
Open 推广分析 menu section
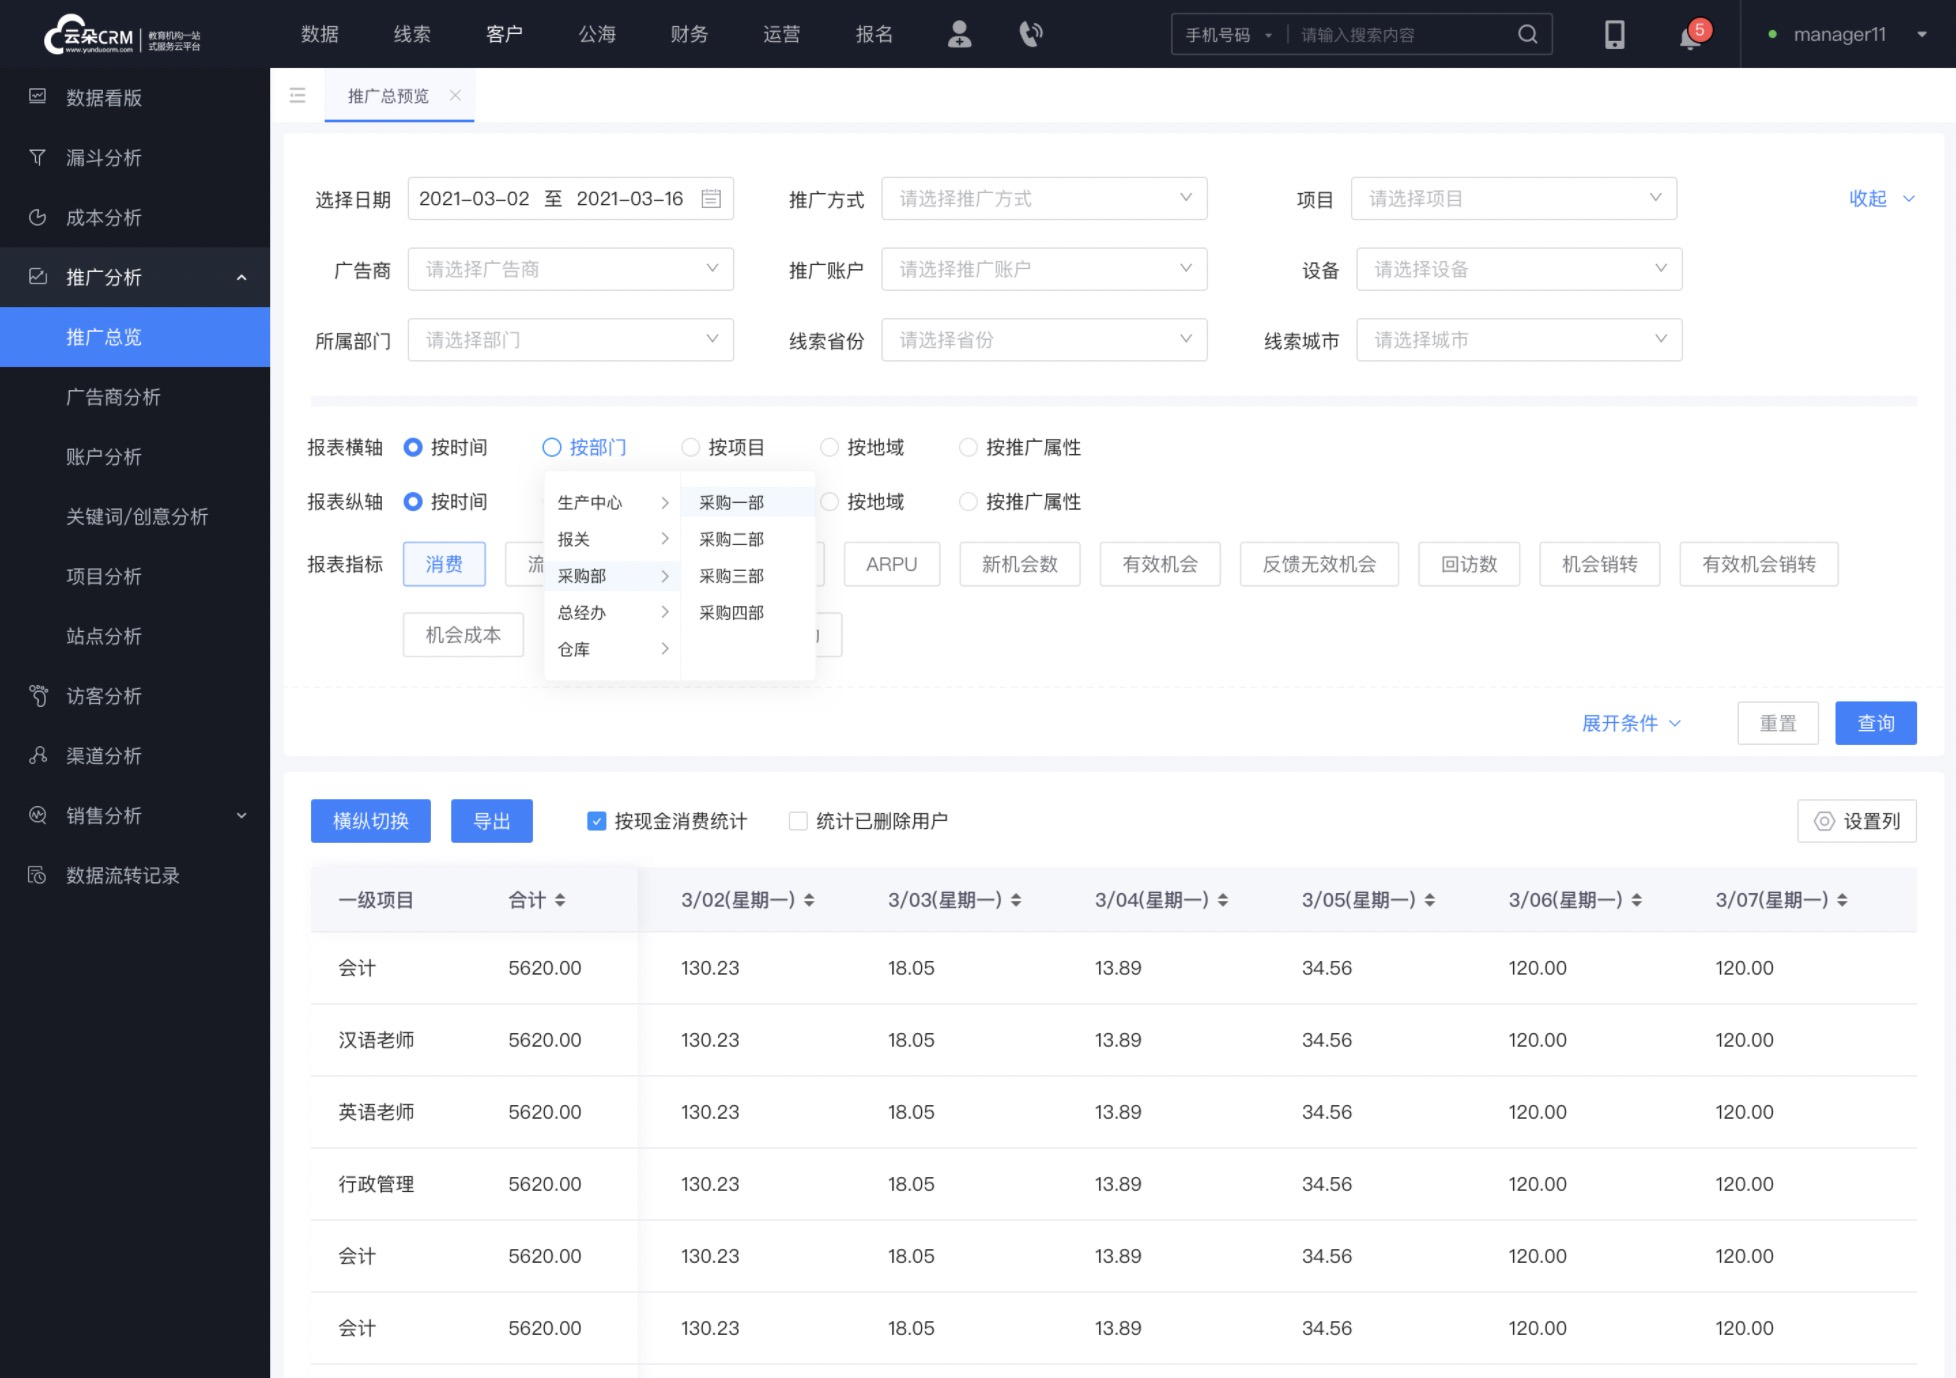coord(134,276)
